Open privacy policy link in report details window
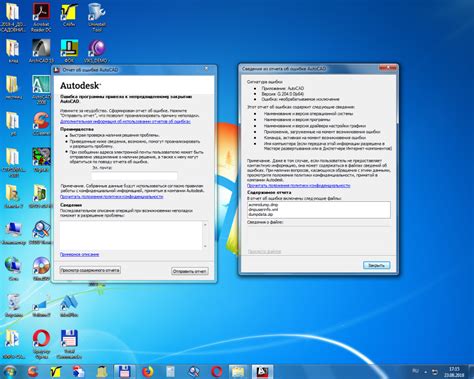The image size is (474, 379). point(298,185)
